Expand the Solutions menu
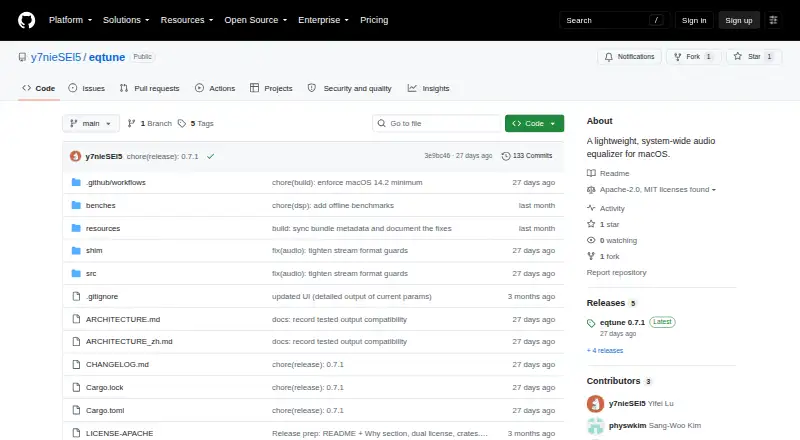This screenshot has width=800, height=440. tap(126, 20)
